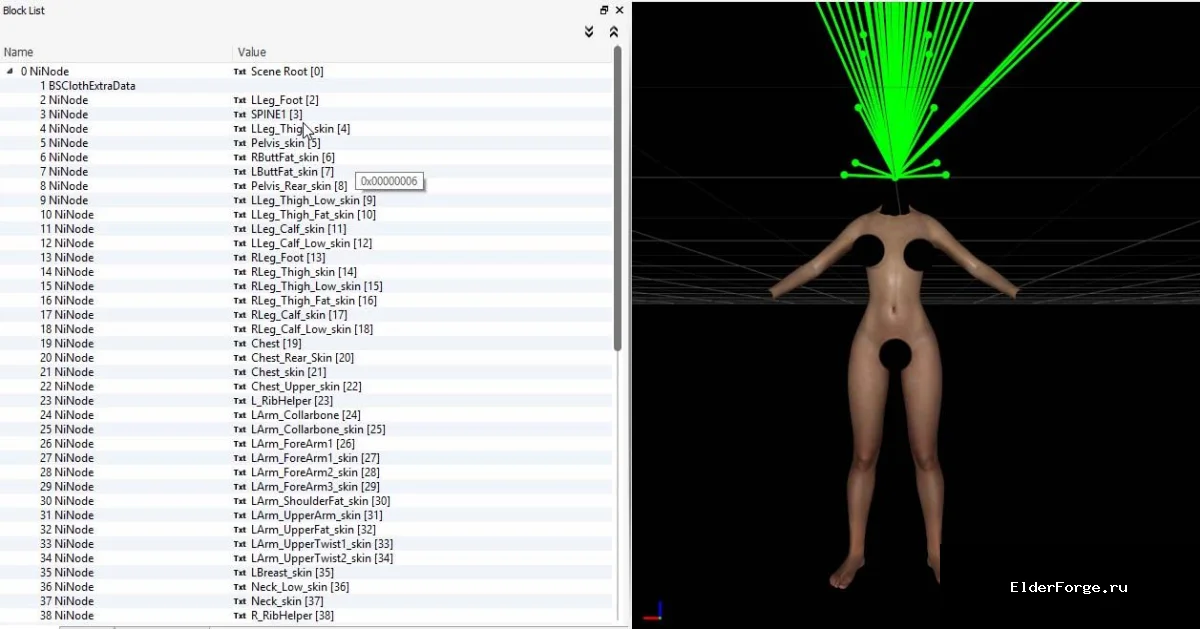Select the 6 NiNode row
The height and width of the screenshot is (629, 1200).
pos(64,158)
